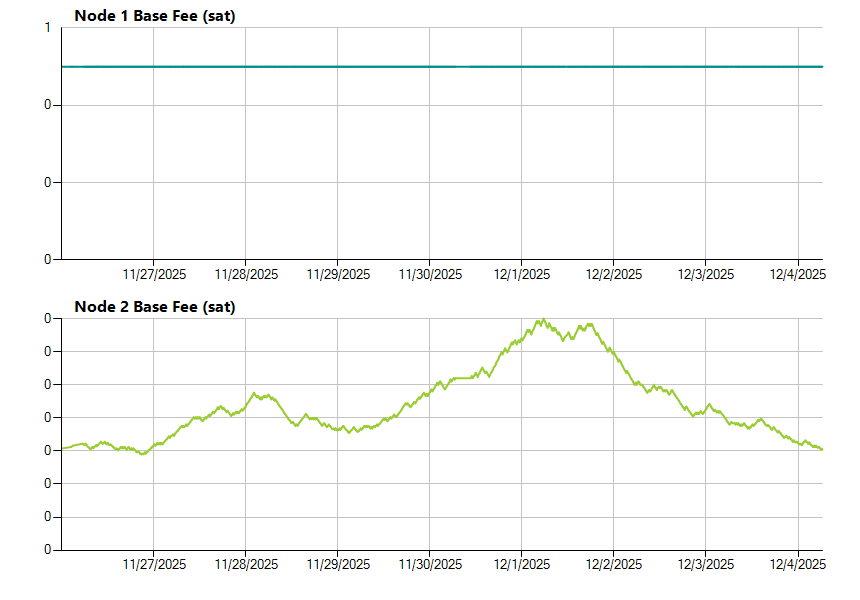Click Node 2 line's lowest dip before 11/27/2025
Viewport: 860px width, 600px height.
point(143,454)
